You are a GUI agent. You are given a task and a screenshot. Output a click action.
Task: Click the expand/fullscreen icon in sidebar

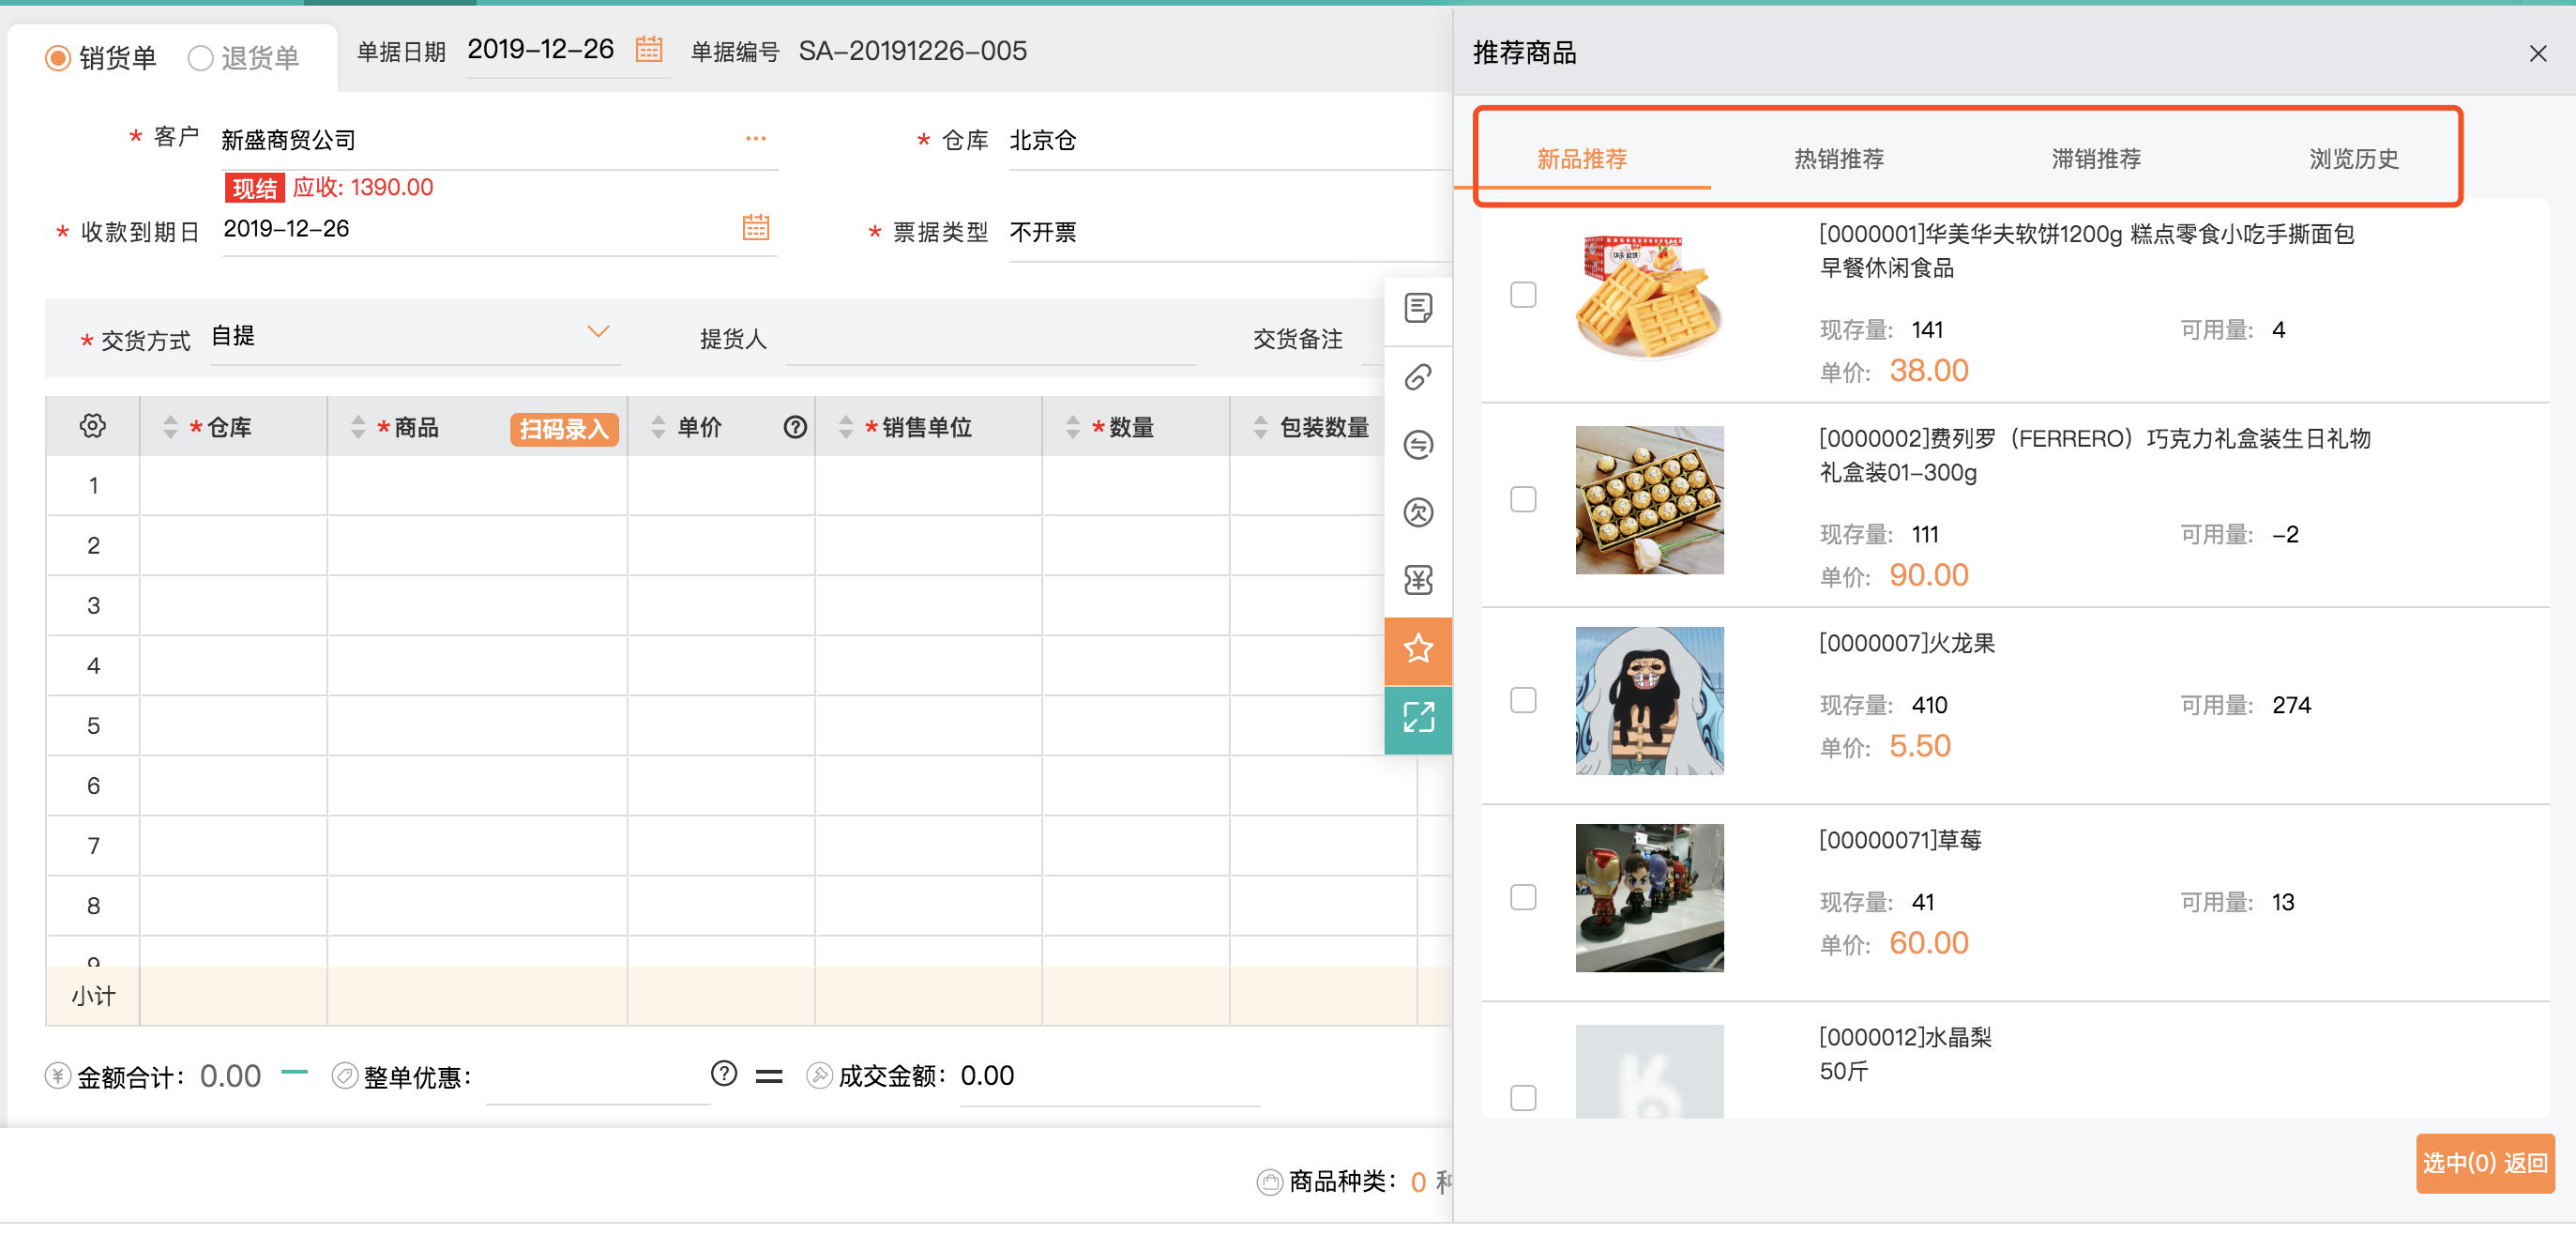pyautogui.click(x=1417, y=719)
